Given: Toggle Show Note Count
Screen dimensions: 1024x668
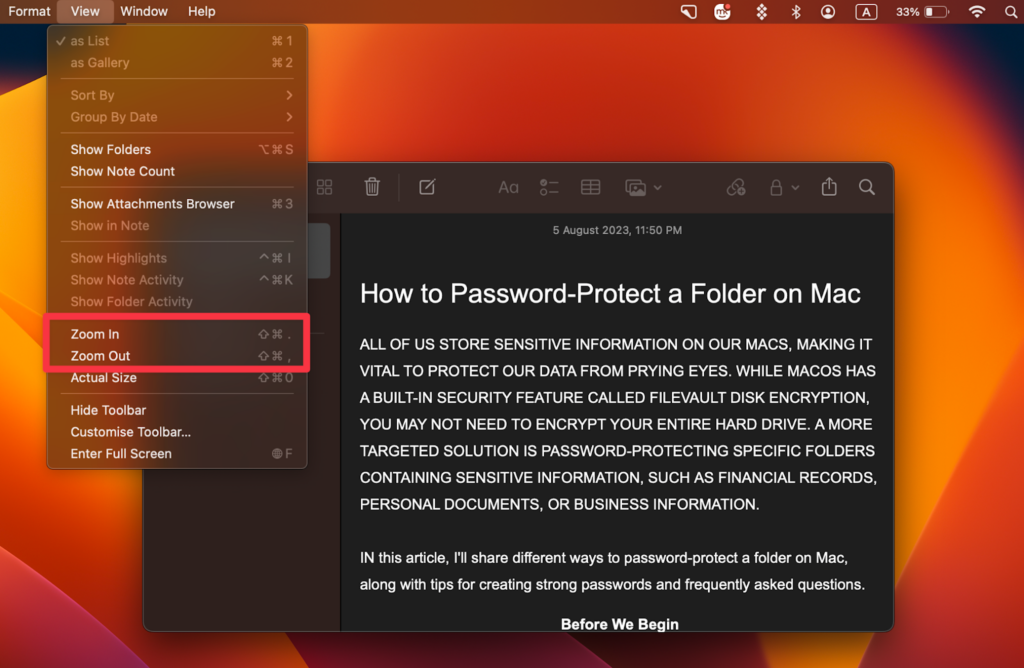Looking at the screenshot, I should (177, 171).
